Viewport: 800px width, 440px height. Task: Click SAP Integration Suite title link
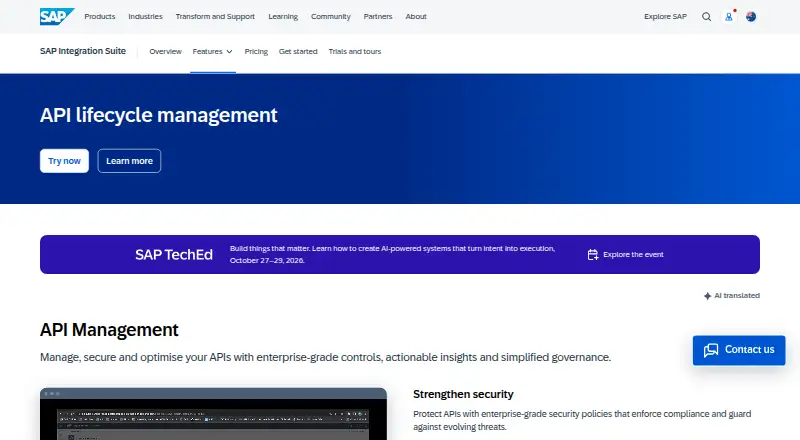pyautogui.click(x=83, y=51)
